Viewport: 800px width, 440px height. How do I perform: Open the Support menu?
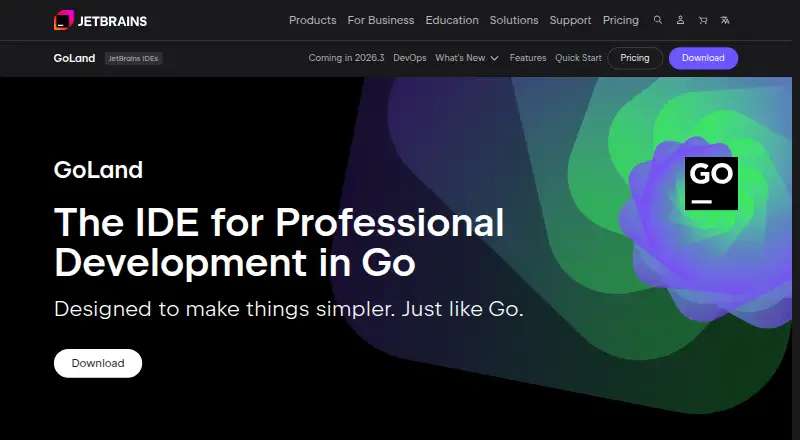[x=570, y=20]
